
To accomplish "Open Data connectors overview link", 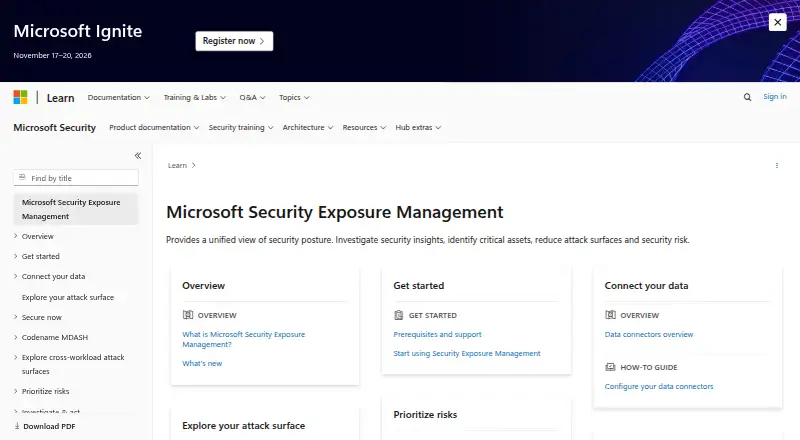I will coord(649,334).
